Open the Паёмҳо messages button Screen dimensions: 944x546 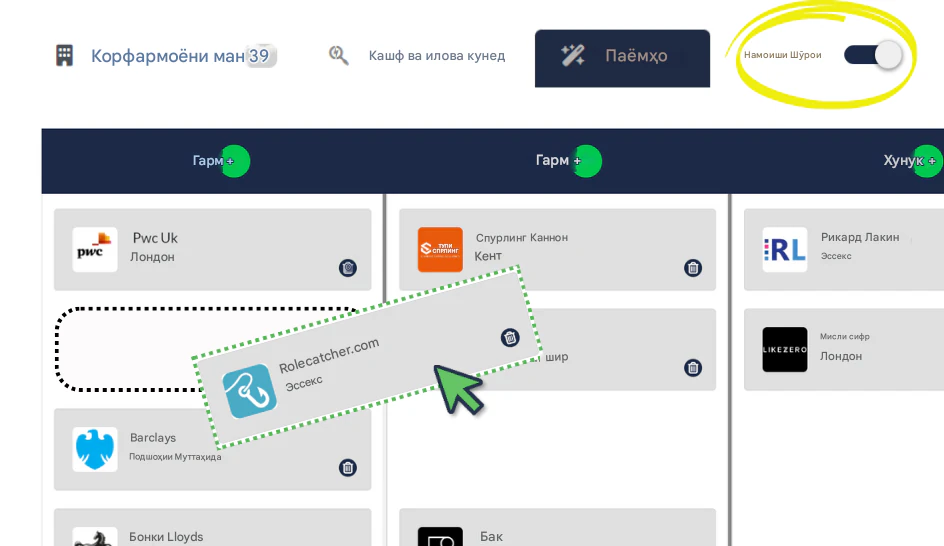click(622, 58)
